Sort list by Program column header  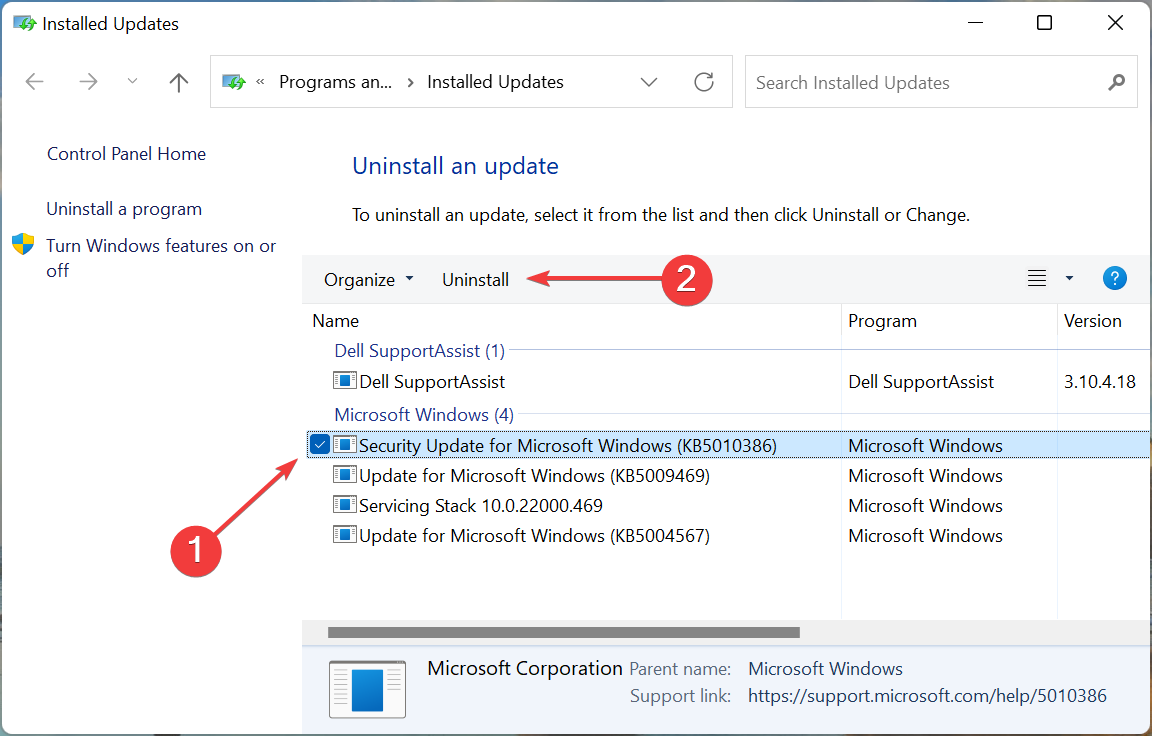pyautogui.click(x=882, y=321)
